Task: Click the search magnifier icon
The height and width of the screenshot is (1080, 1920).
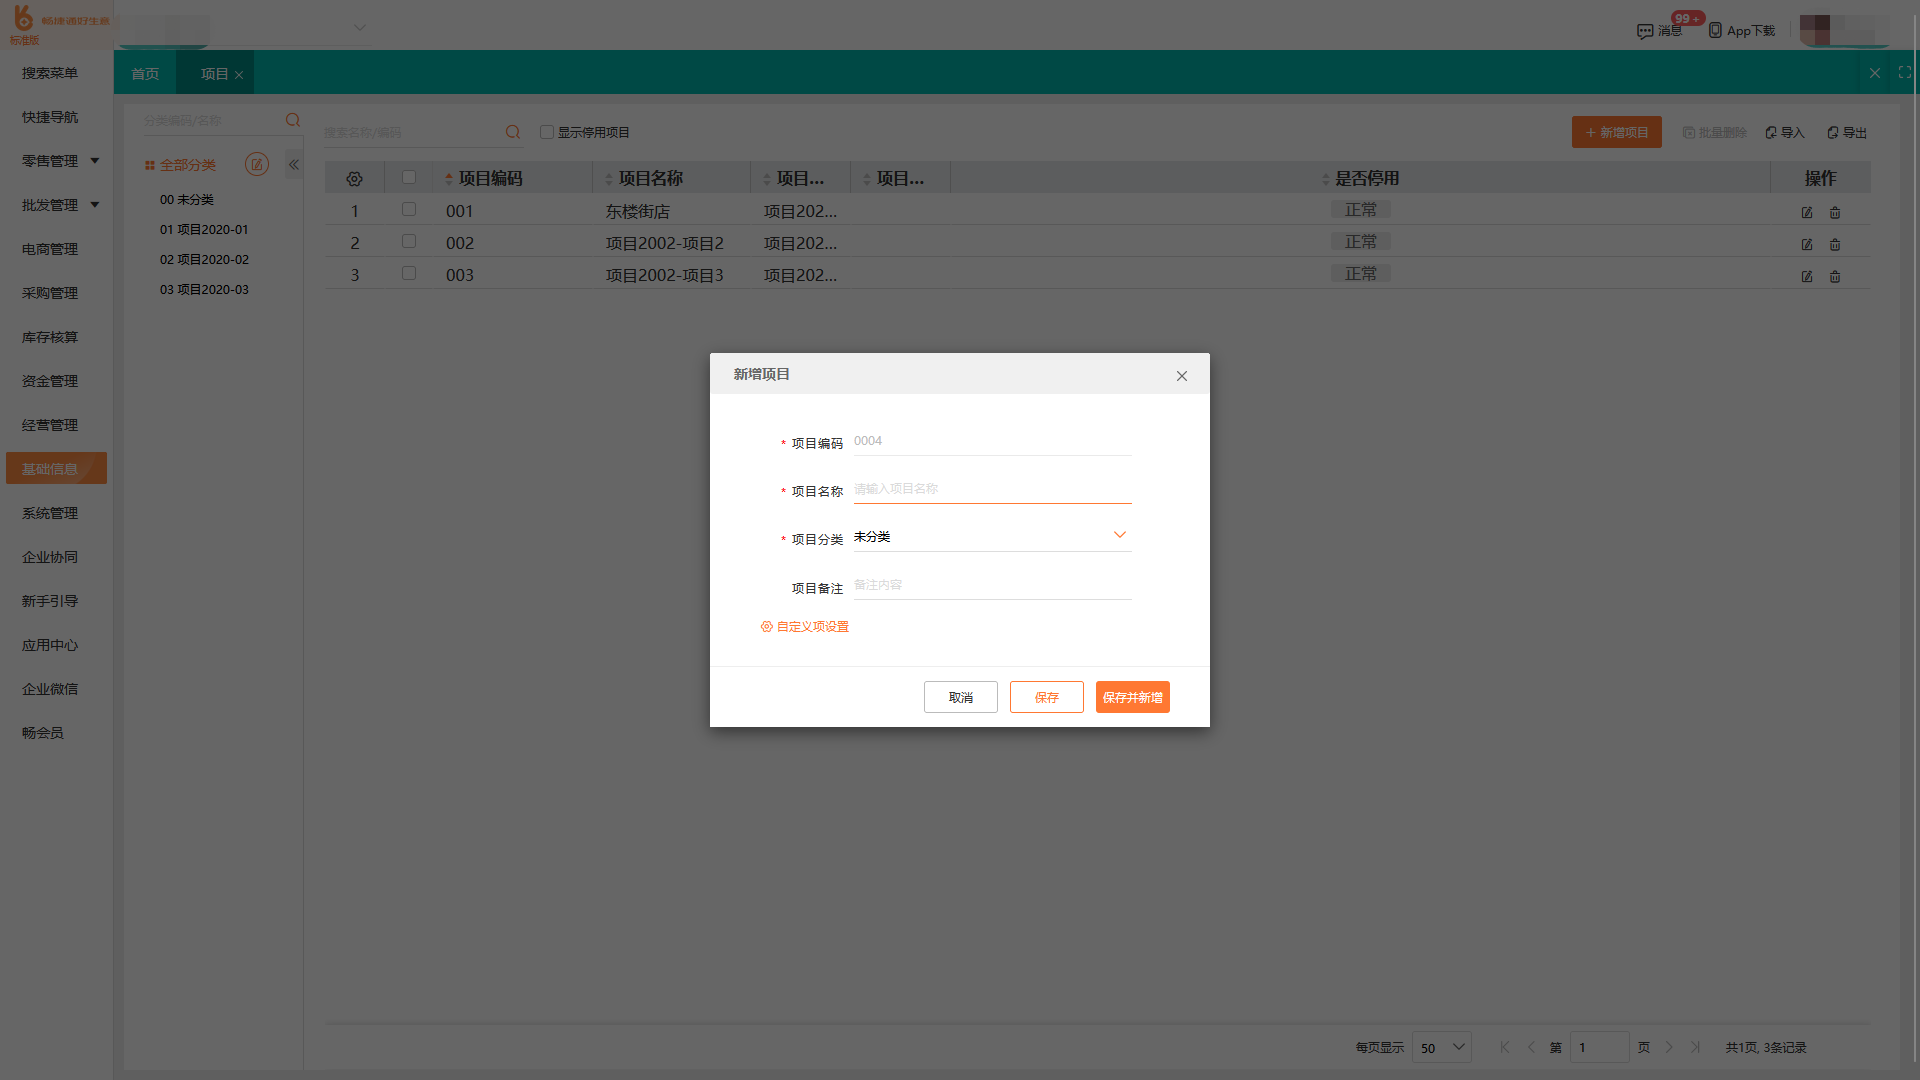Action: [293, 120]
